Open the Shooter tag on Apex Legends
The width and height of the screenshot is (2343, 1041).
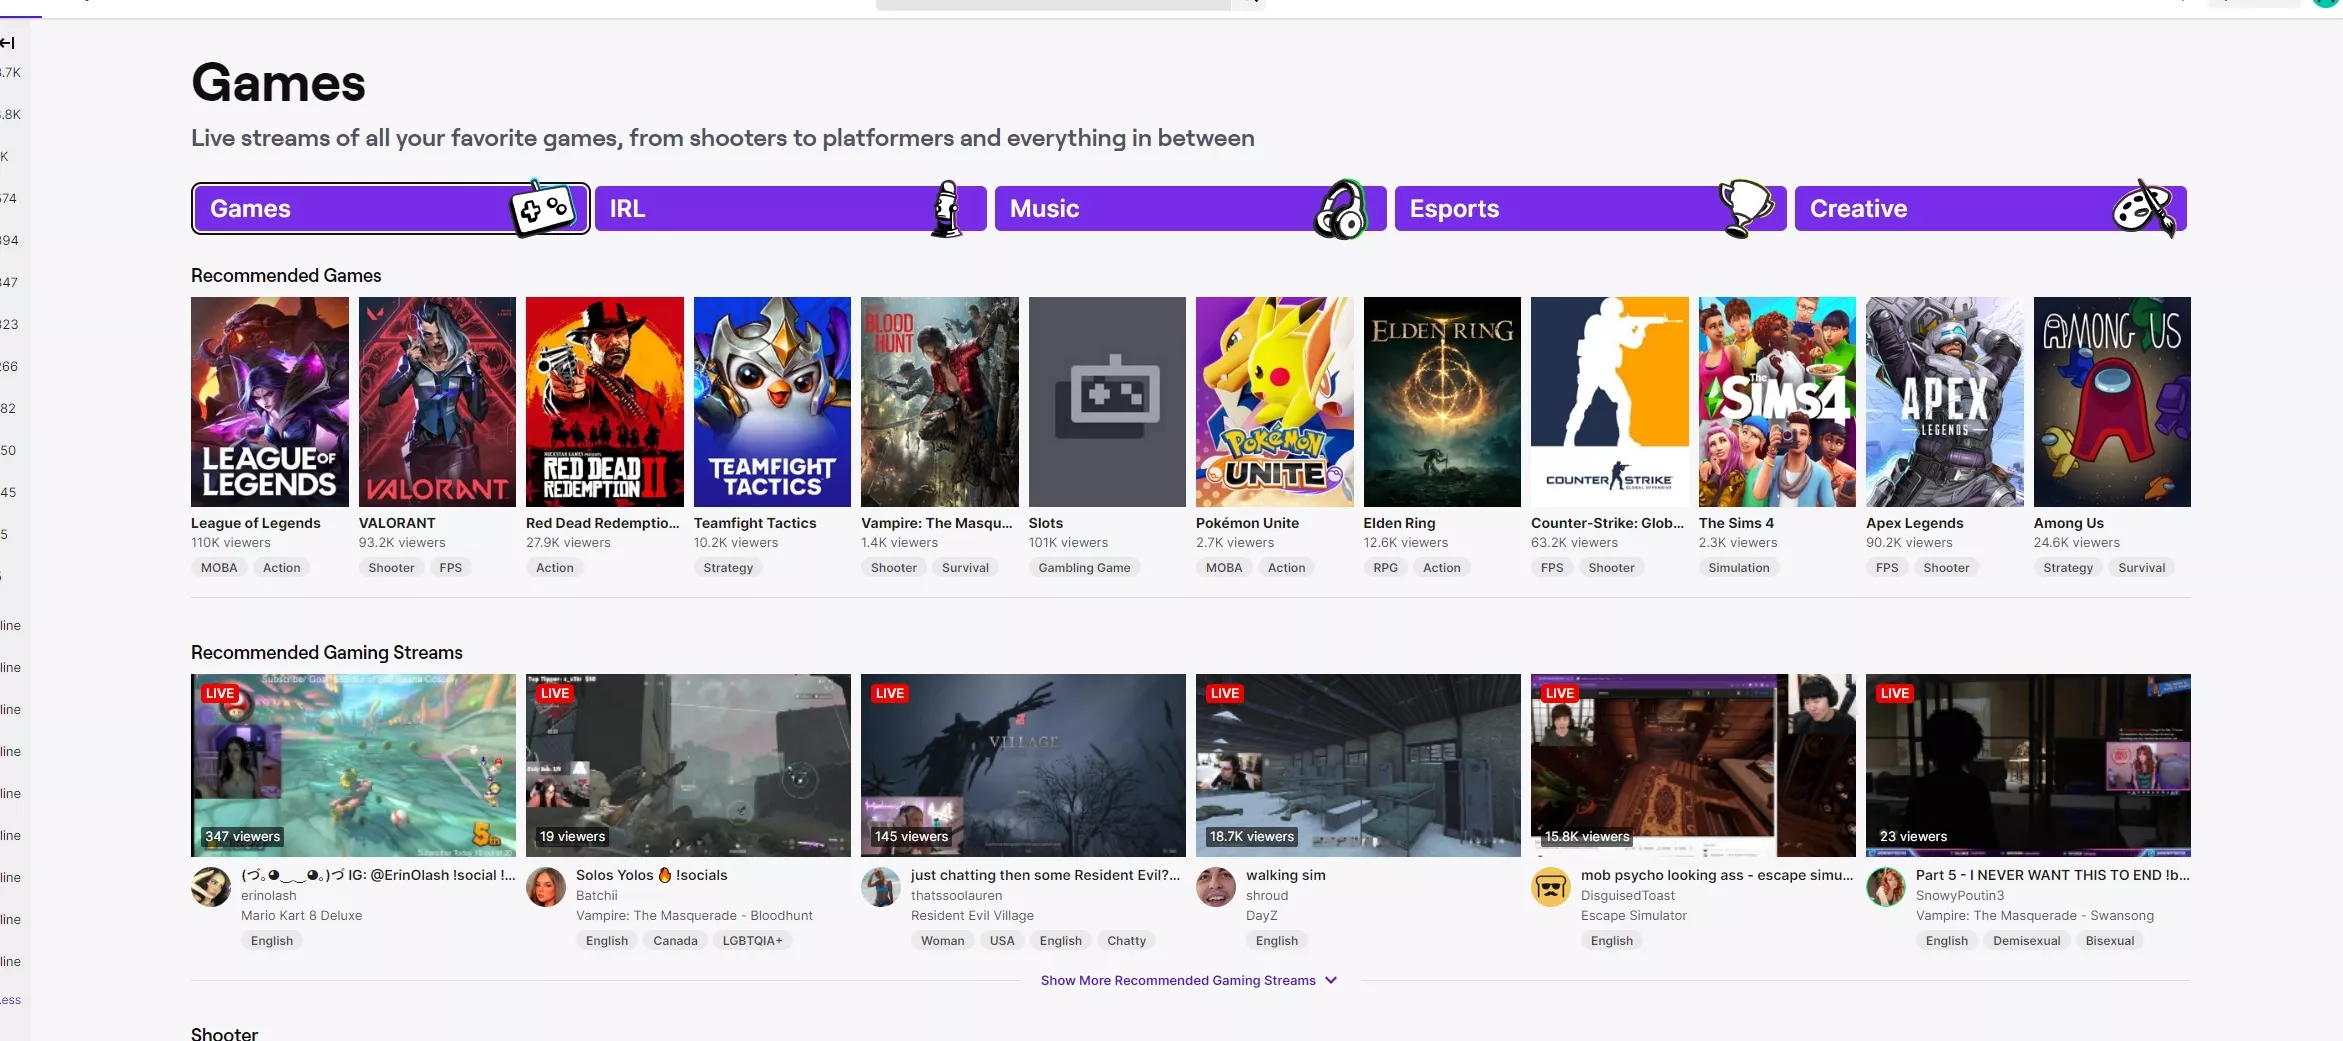1947,567
